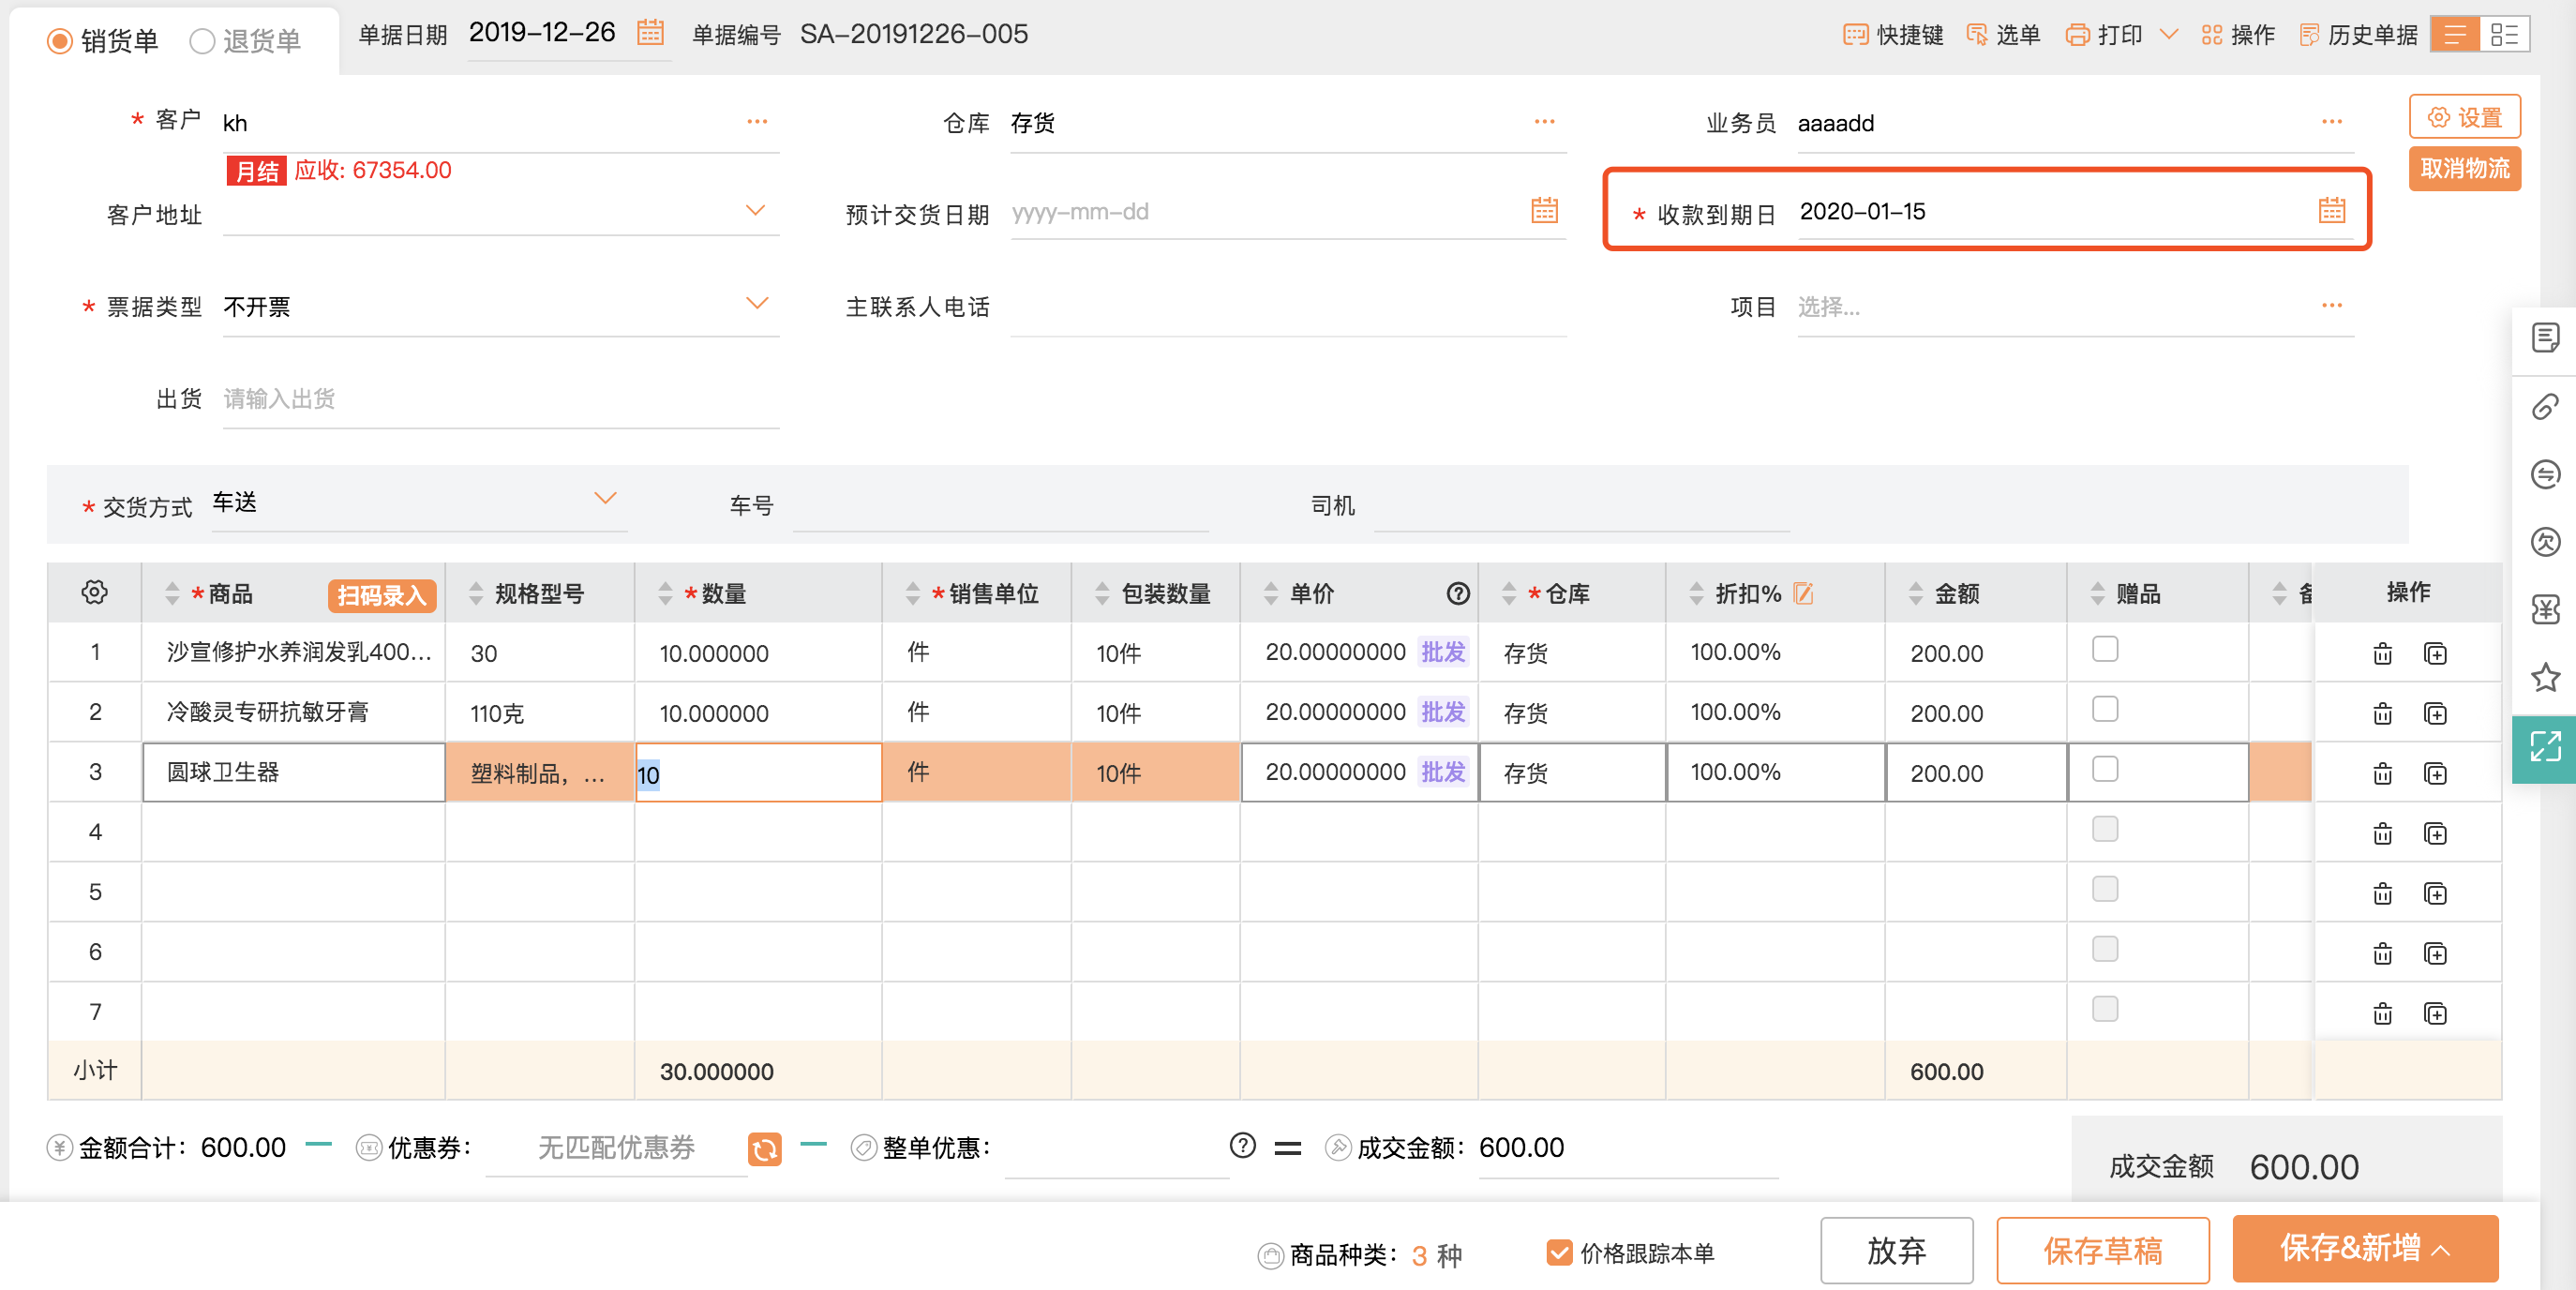The image size is (2576, 1290).
Task: Expand the 客户地址 dropdown
Action: tap(756, 211)
